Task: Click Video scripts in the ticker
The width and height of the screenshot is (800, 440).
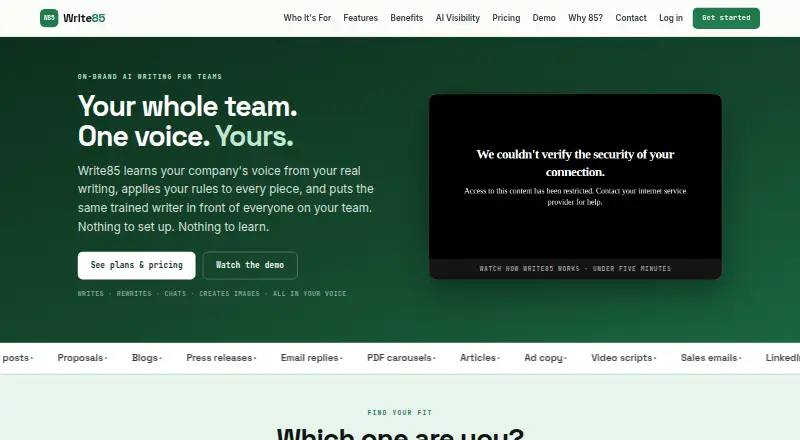Action: point(621,358)
